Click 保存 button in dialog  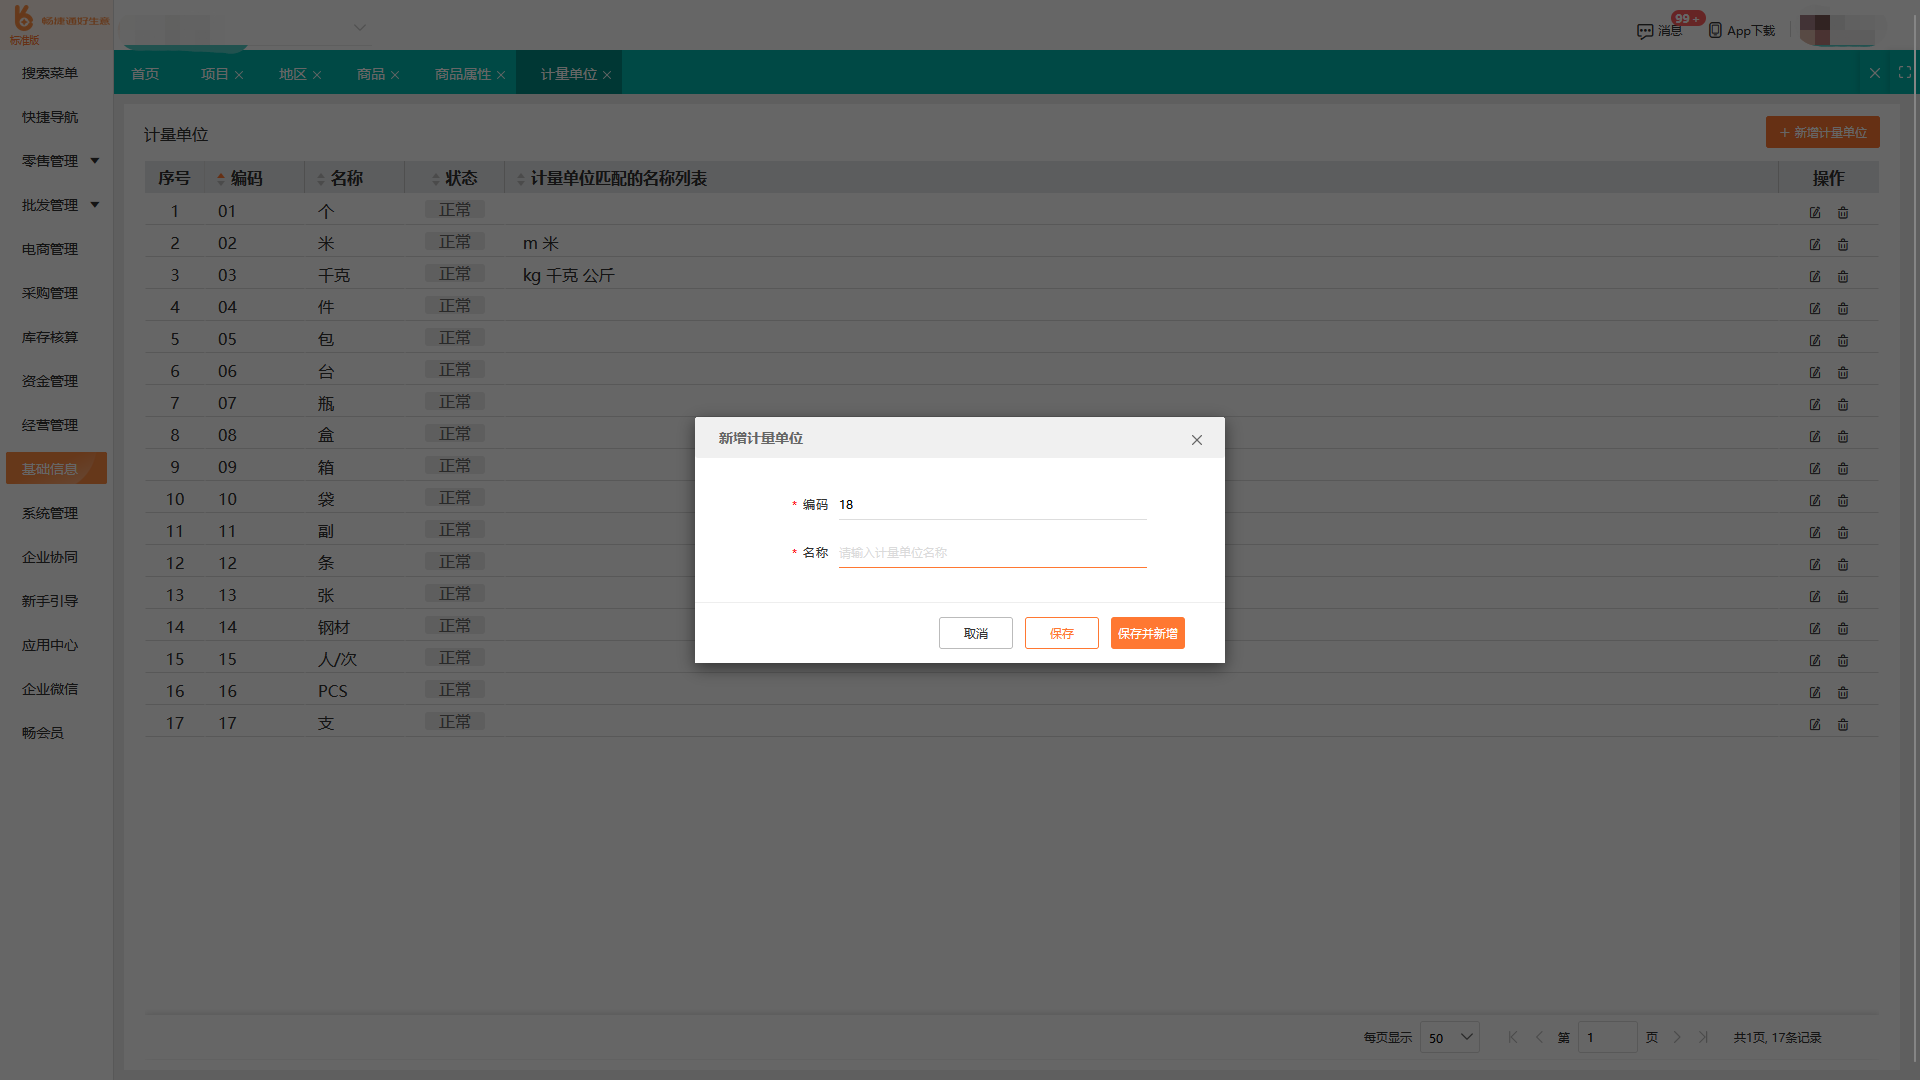[1062, 633]
